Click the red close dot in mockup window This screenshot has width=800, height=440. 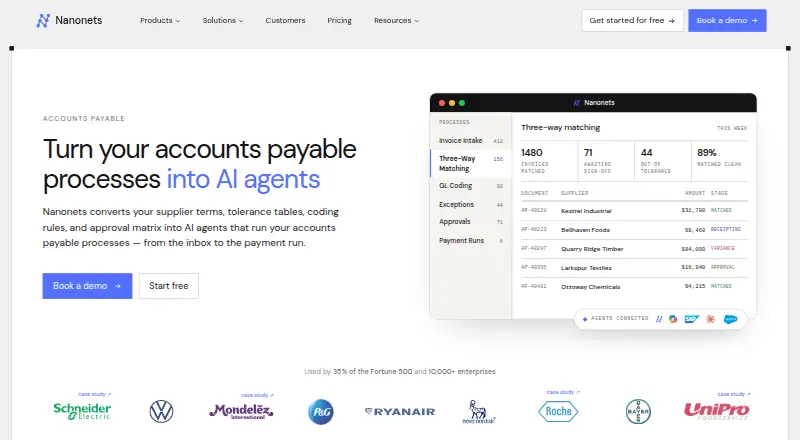tap(442, 103)
